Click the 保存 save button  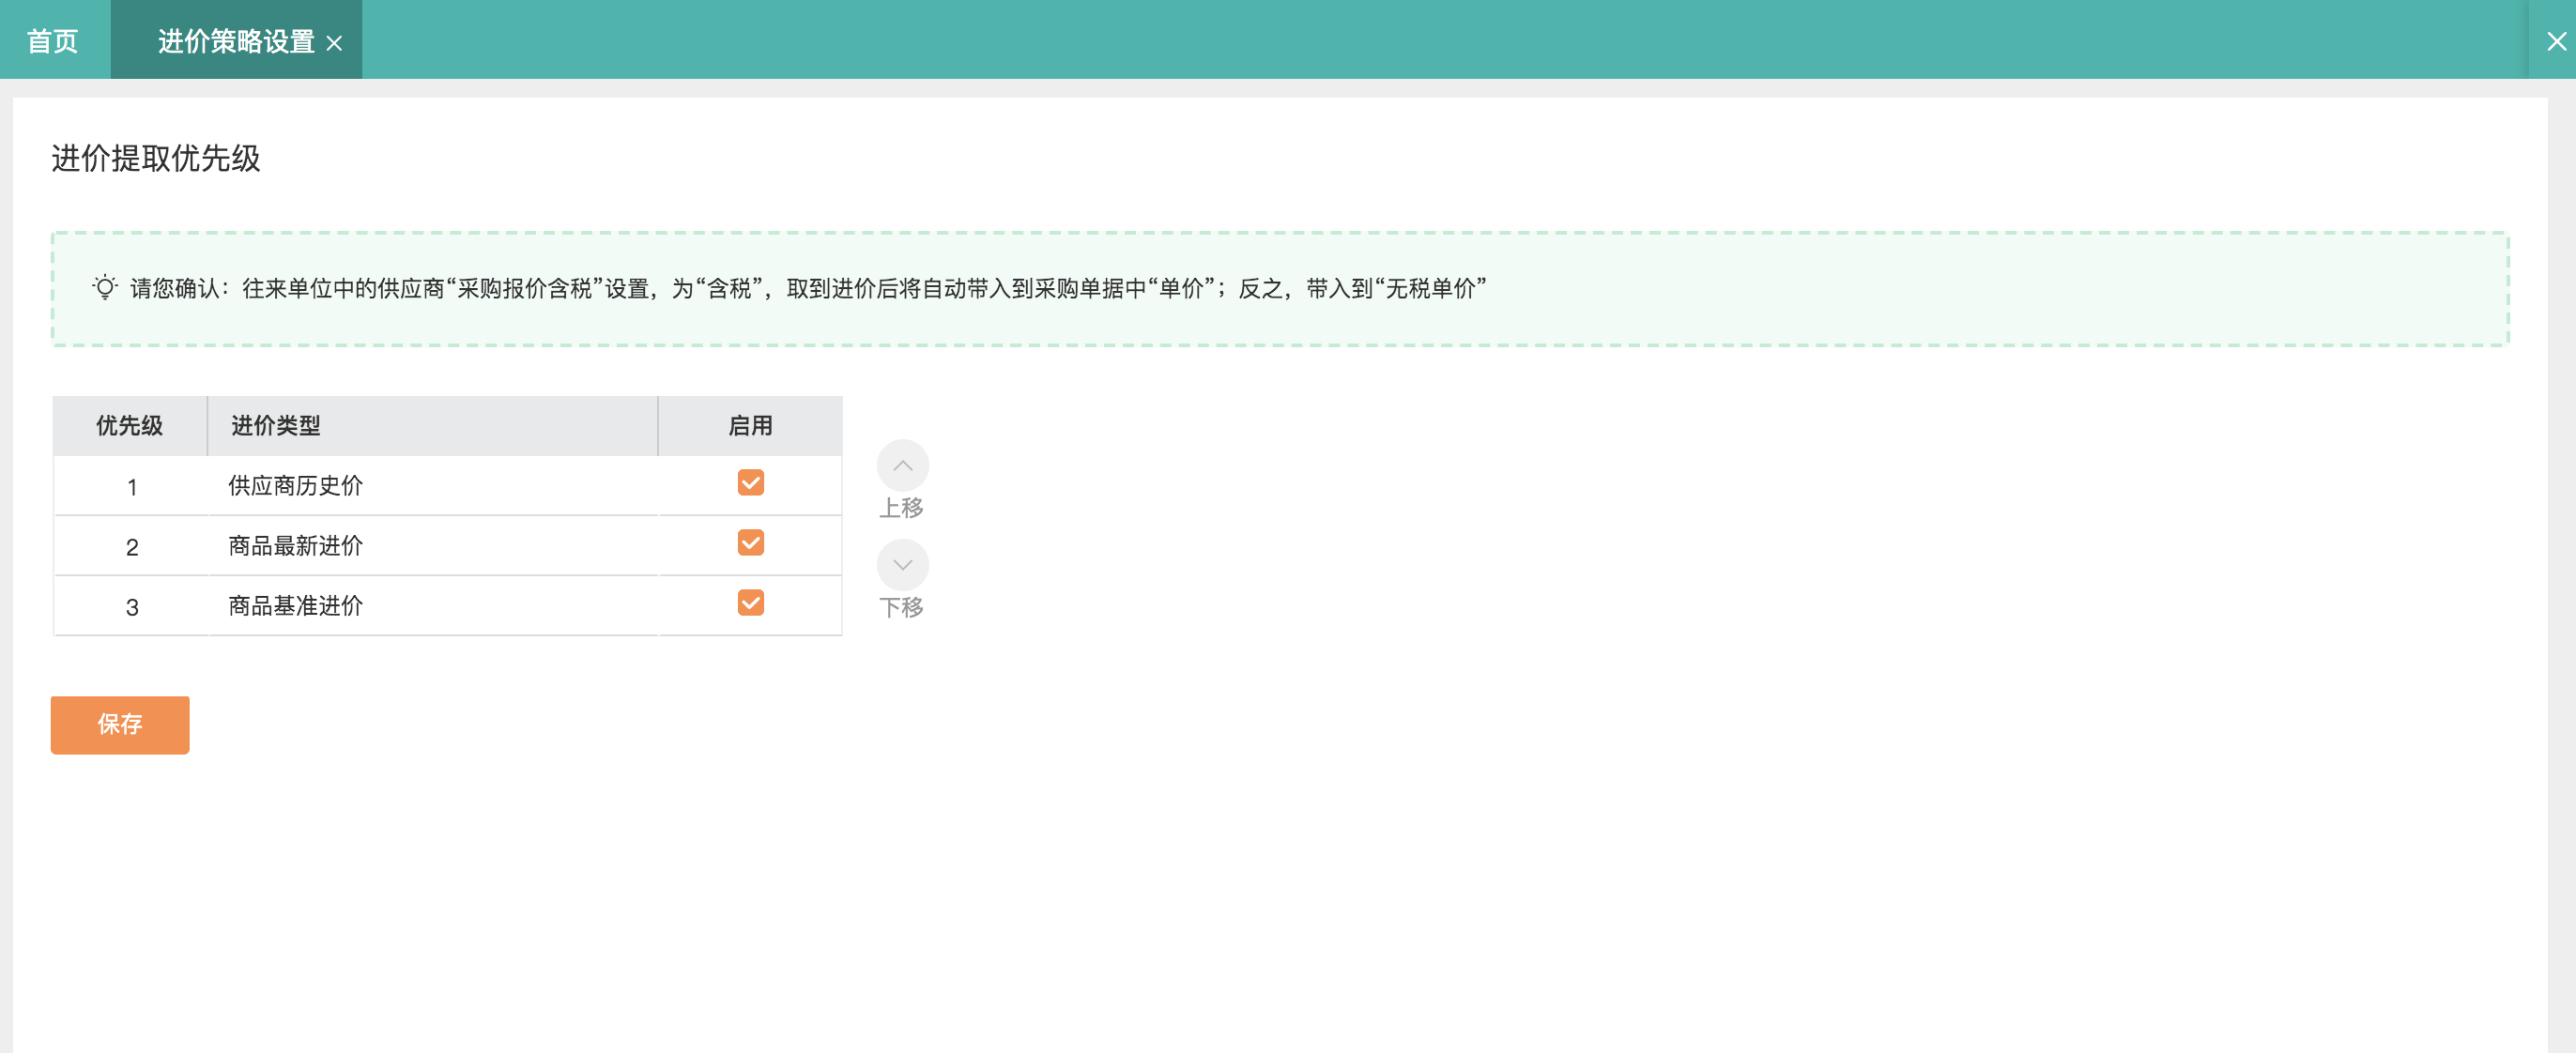tap(120, 723)
